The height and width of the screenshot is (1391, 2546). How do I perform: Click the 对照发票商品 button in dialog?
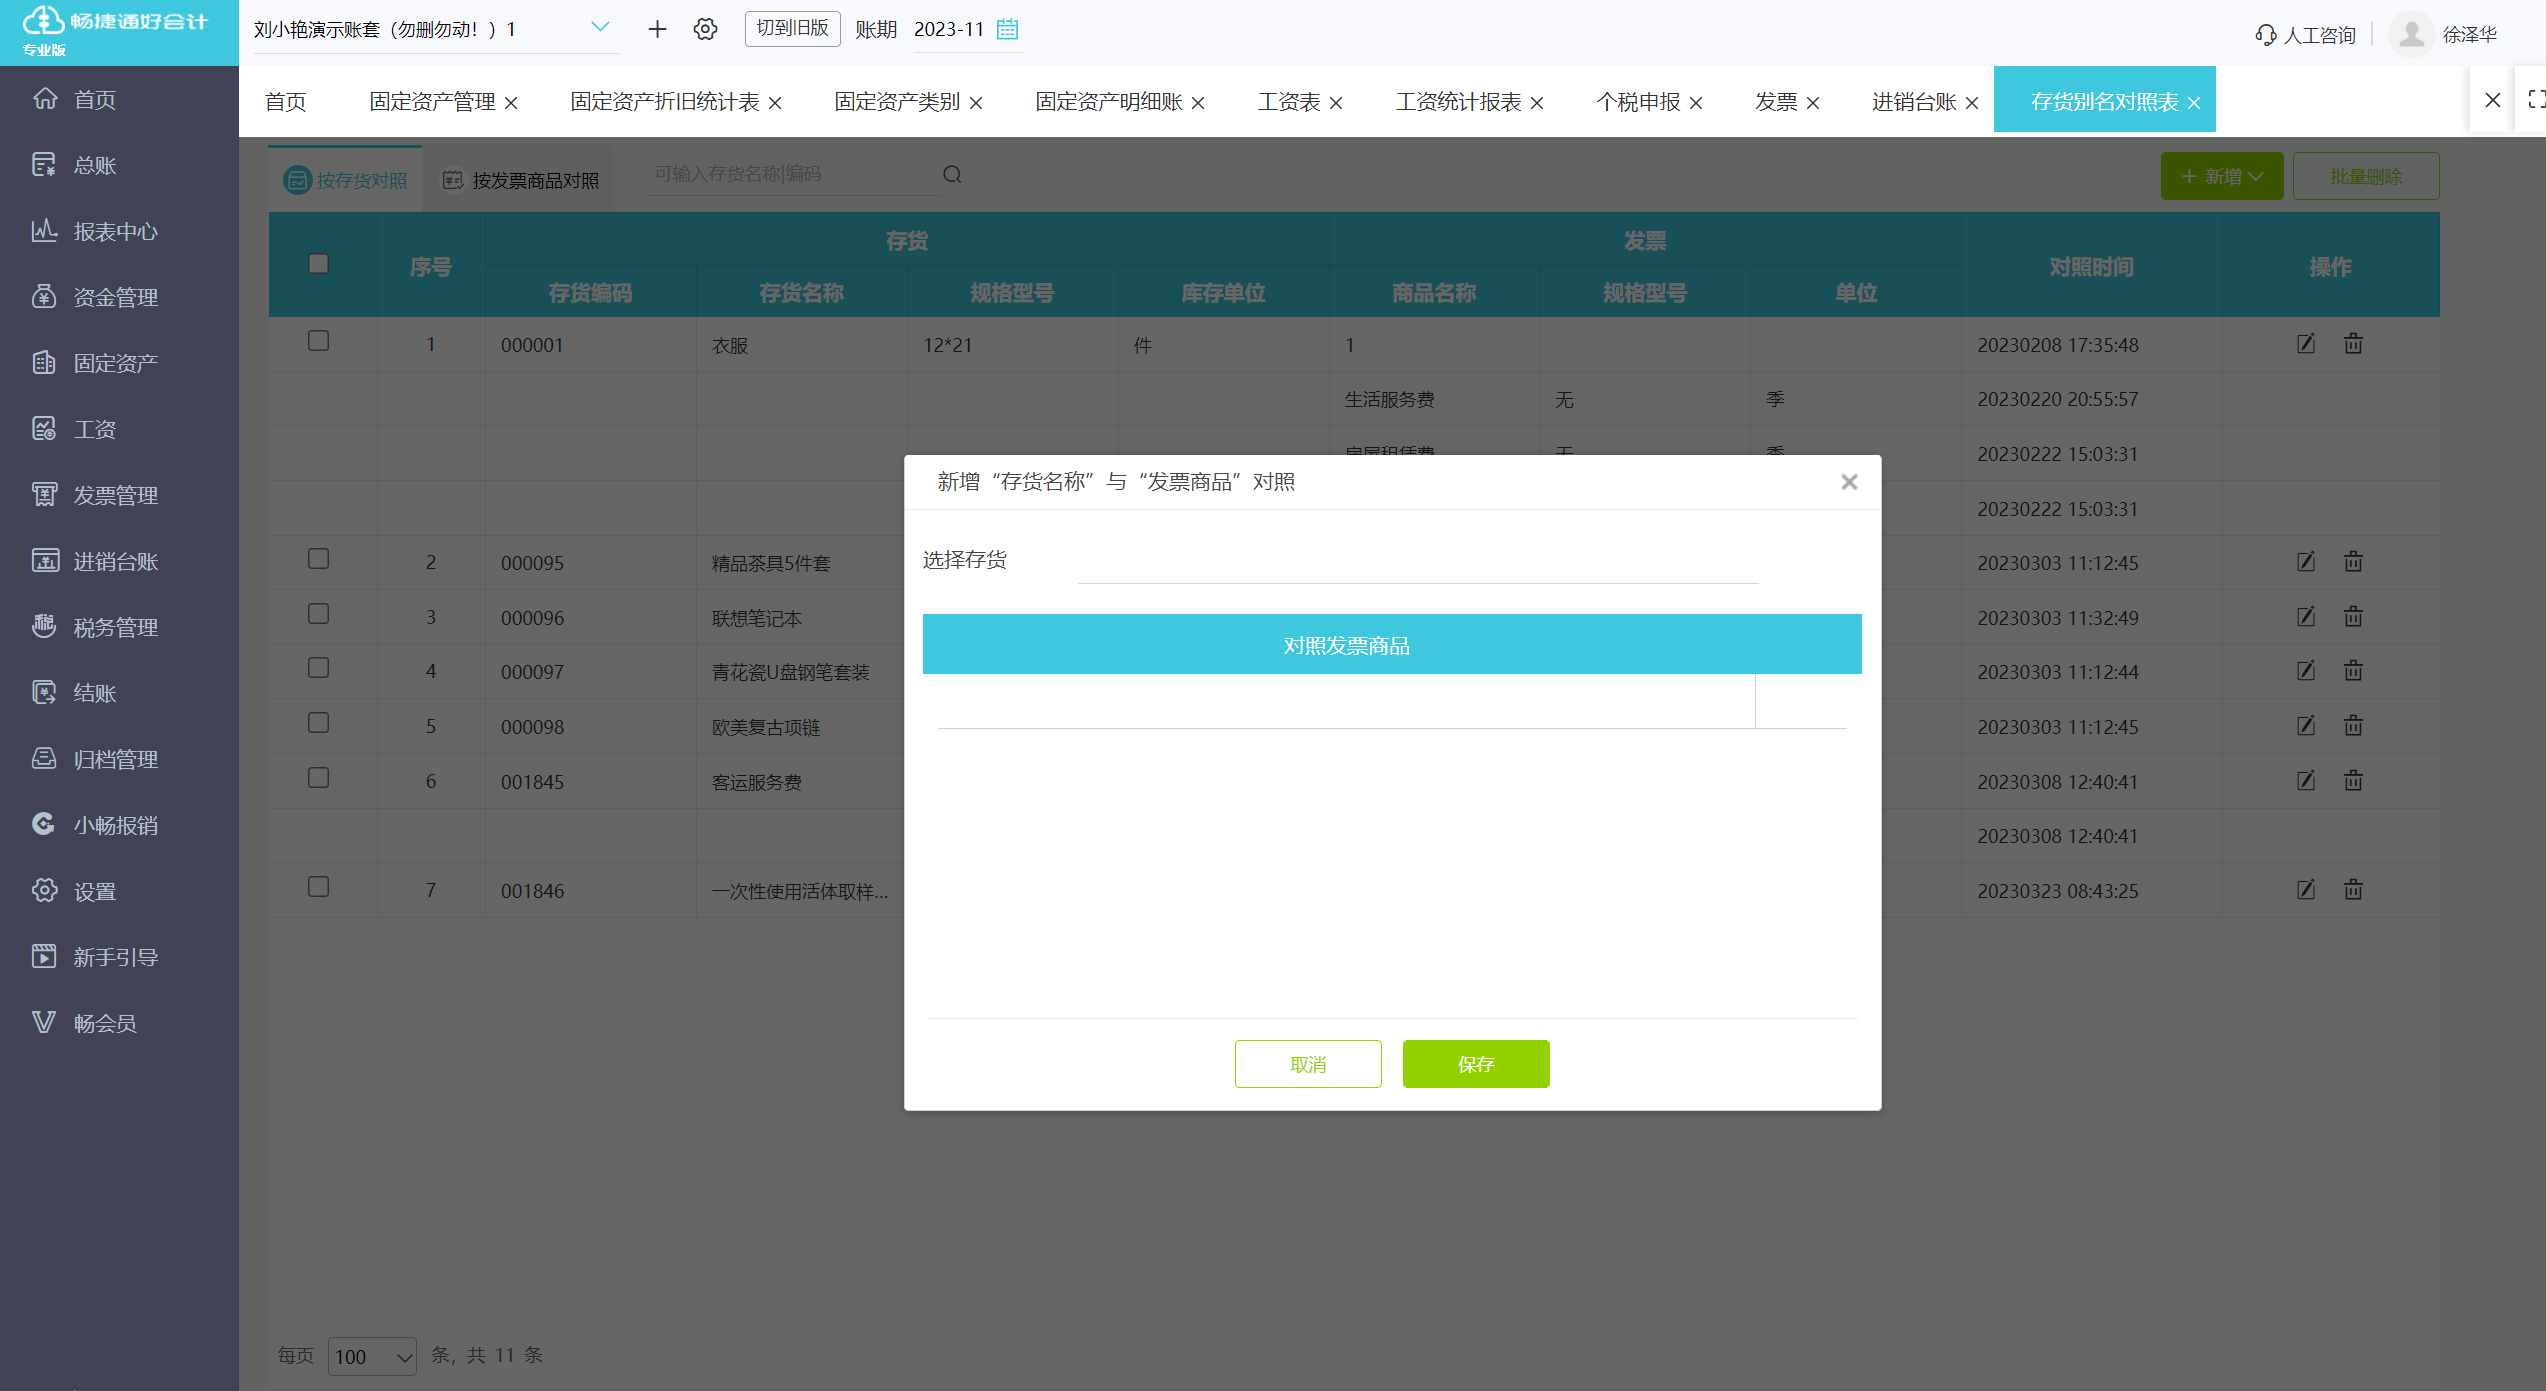coord(1392,644)
